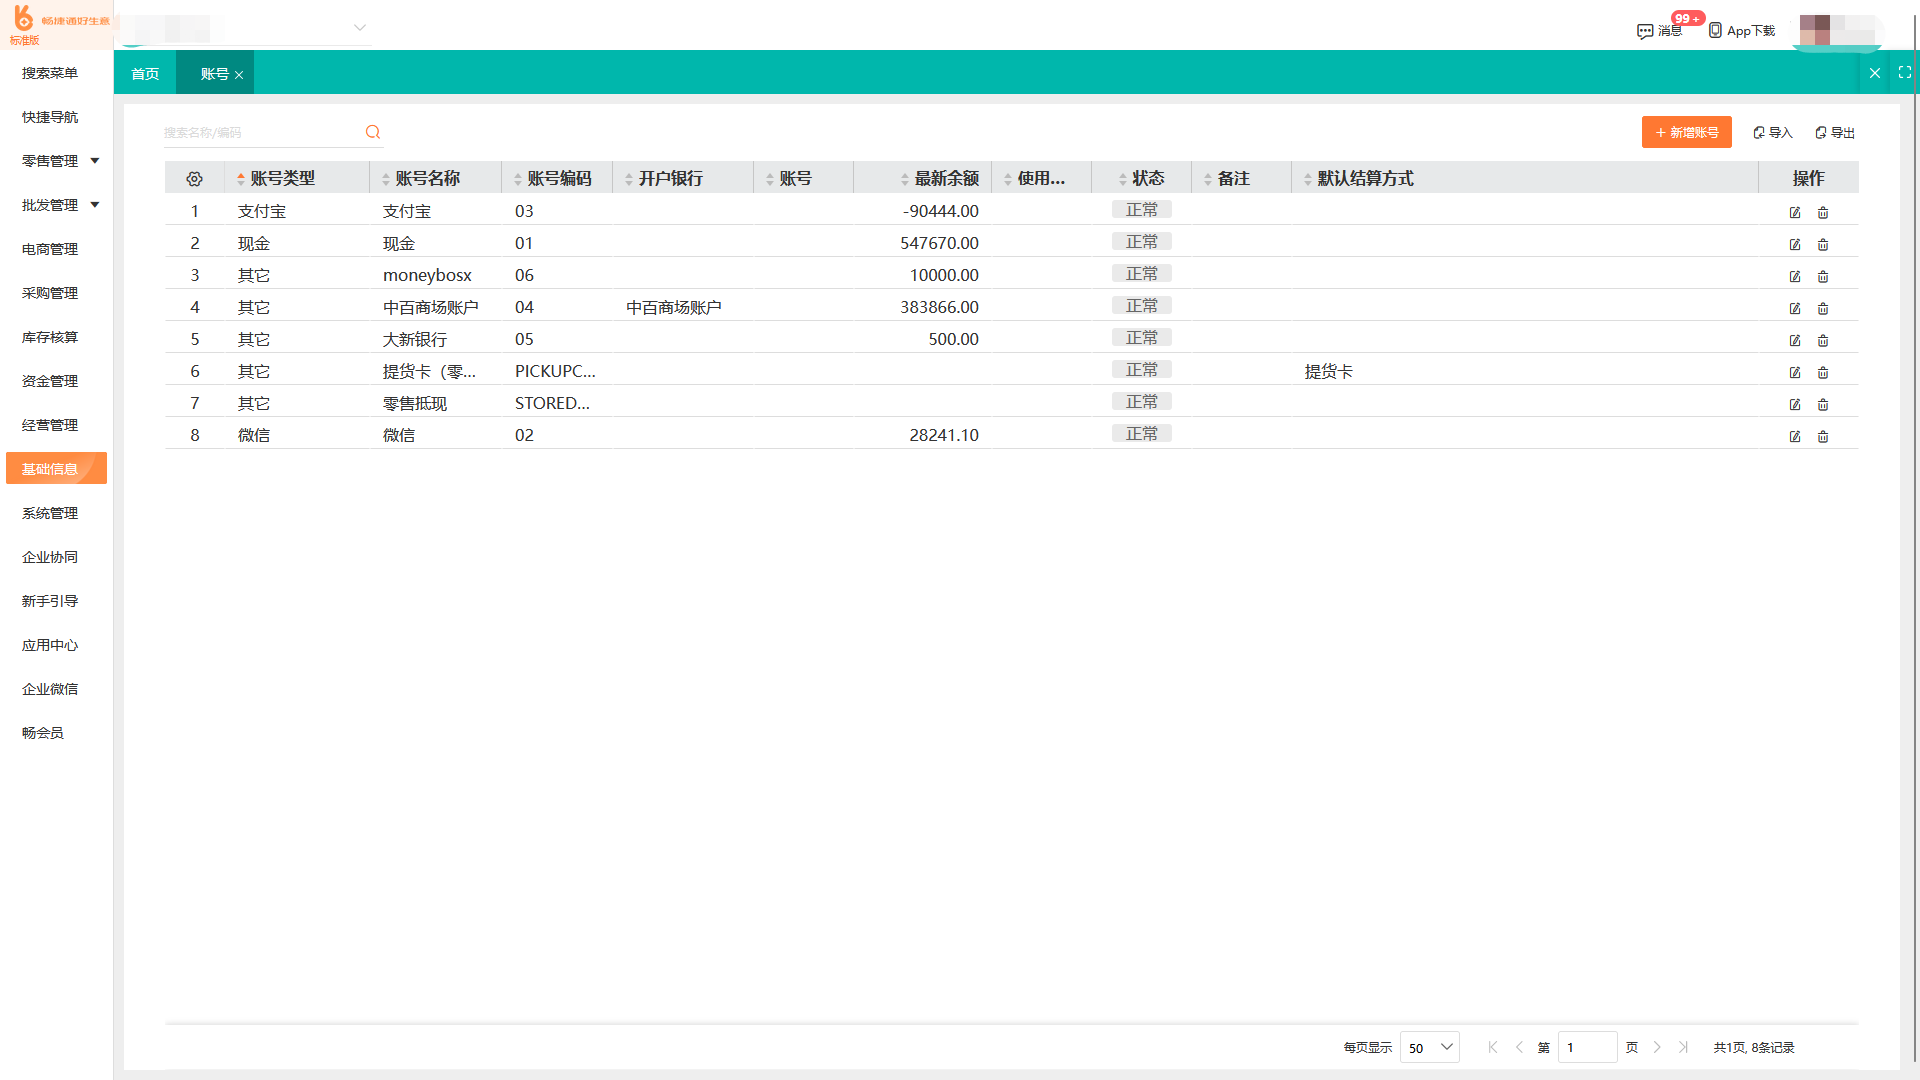Image resolution: width=1920 pixels, height=1080 pixels.
Task: Click the delete icon for 现金 account
Action: point(1824,243)
